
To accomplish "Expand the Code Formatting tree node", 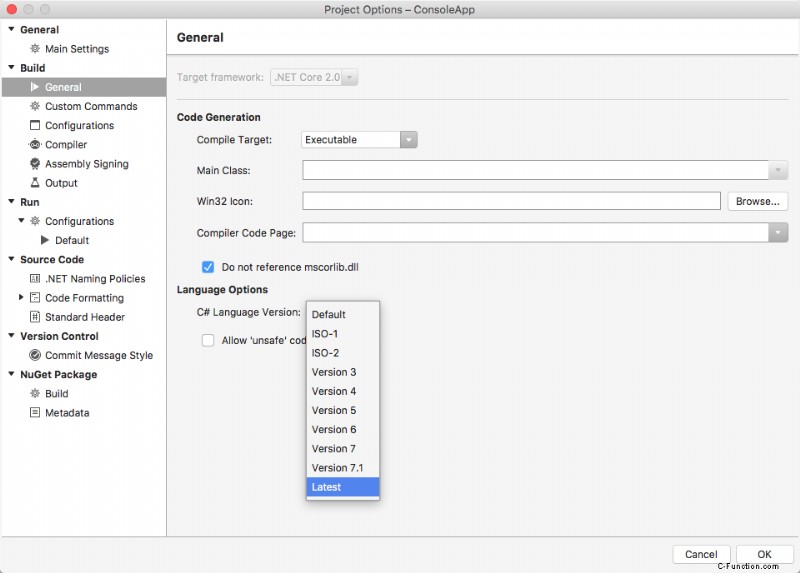I will (x=22, y=298).
